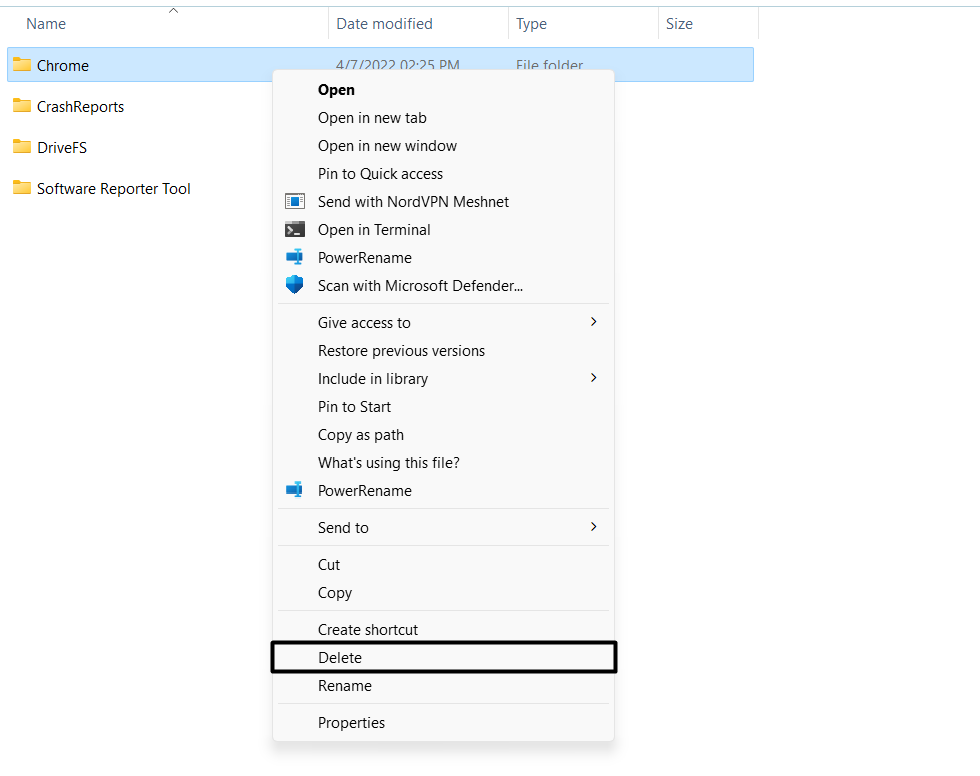Click the Microsoft Defender shield icon
This screenshot has width=980, height=776.
294,285
